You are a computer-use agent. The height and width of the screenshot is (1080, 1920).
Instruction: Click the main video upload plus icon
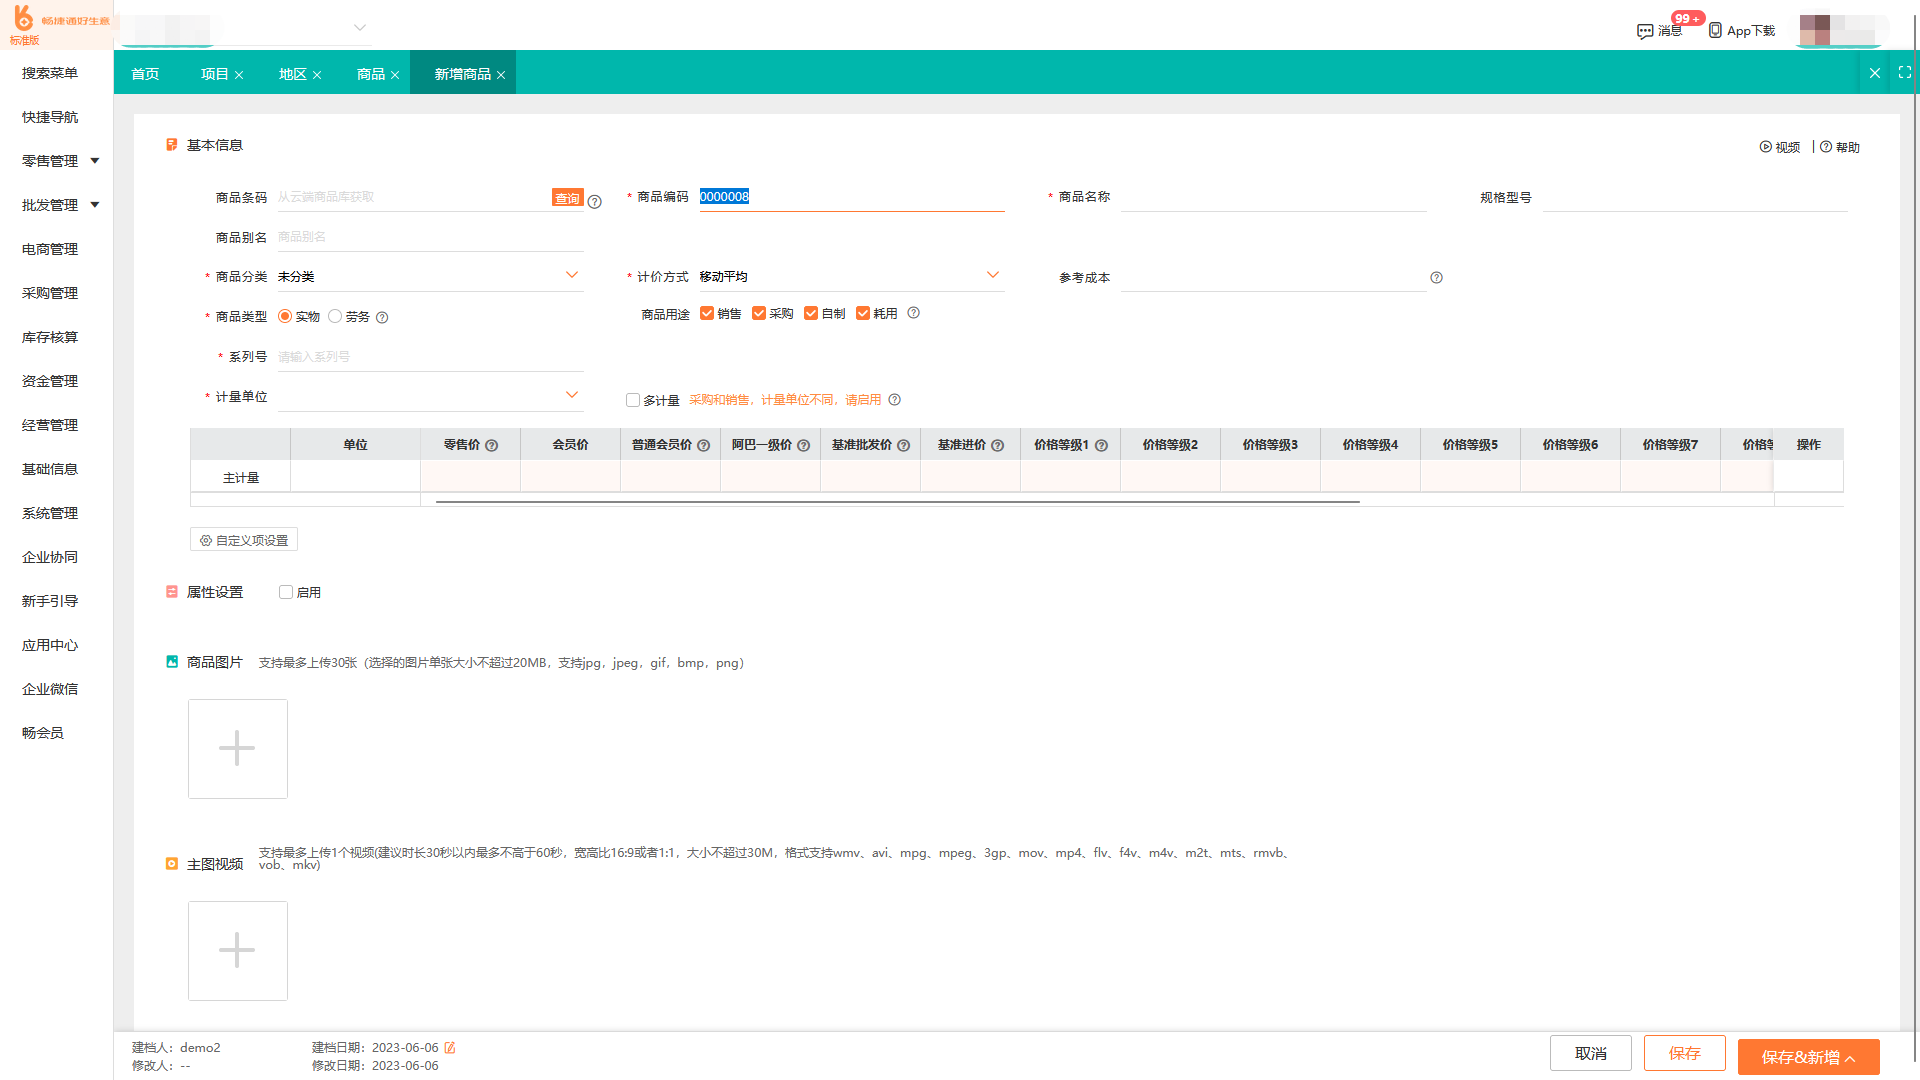click(x=239, y=949)
